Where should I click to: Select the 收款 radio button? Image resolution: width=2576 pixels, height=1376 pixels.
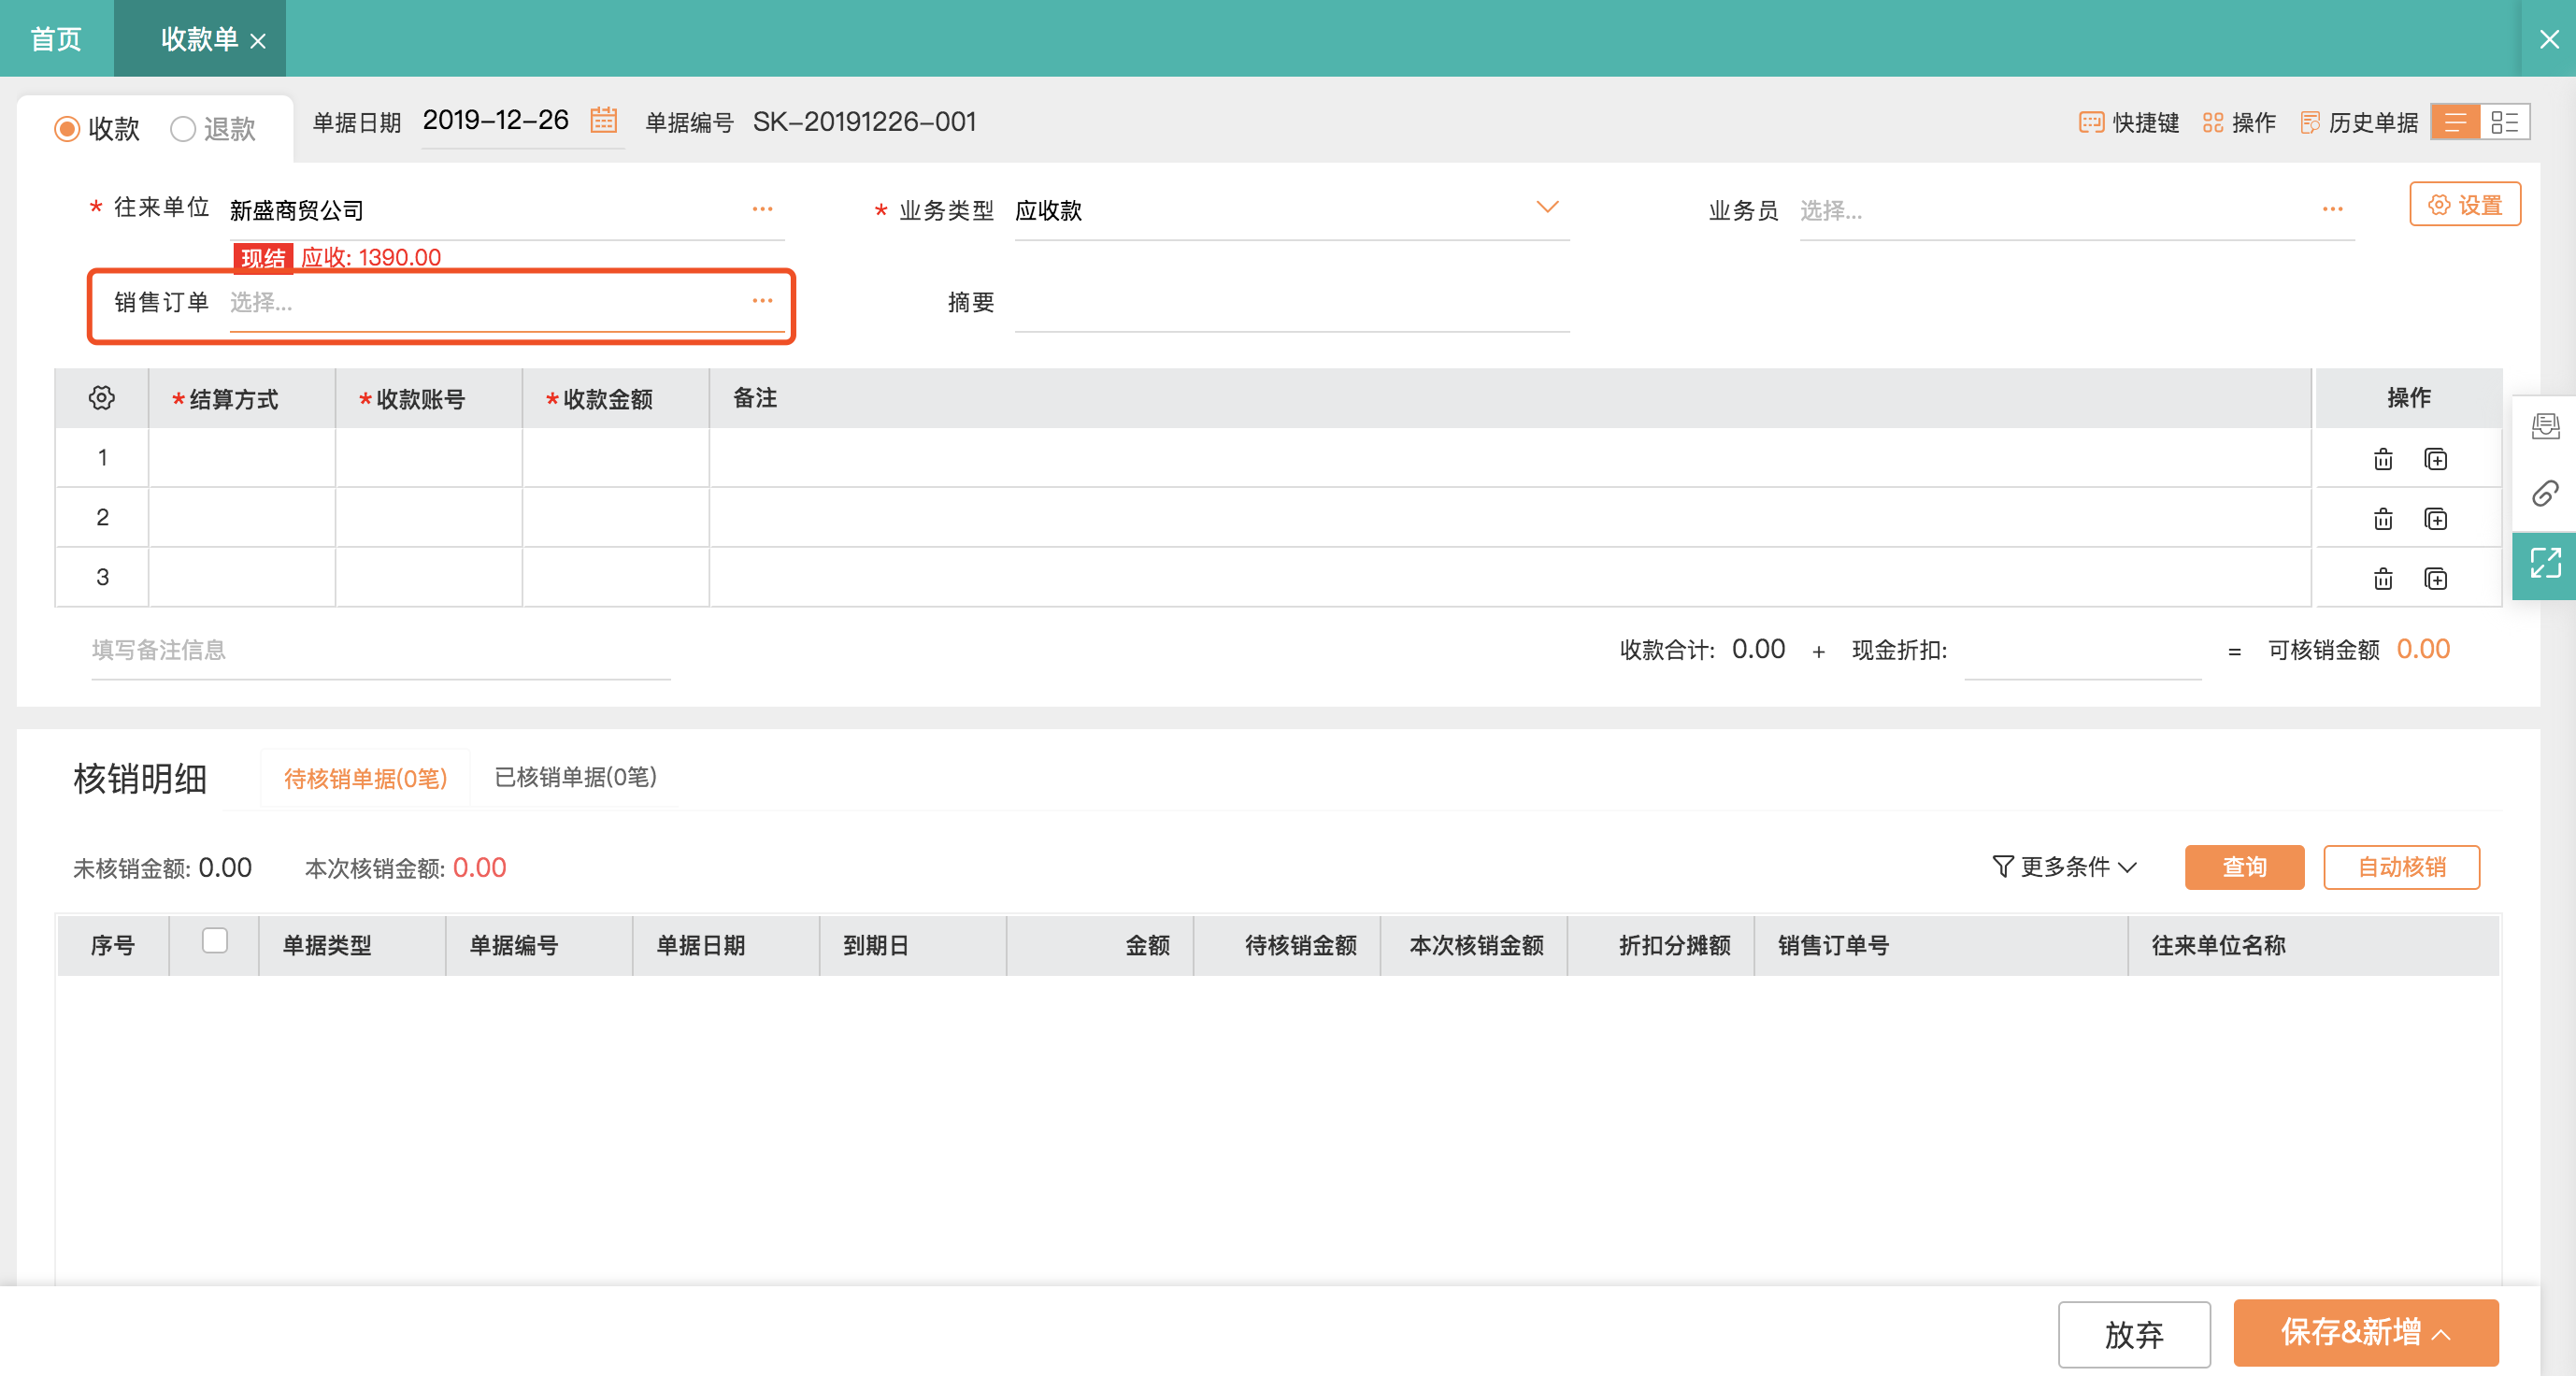[64, 126]
